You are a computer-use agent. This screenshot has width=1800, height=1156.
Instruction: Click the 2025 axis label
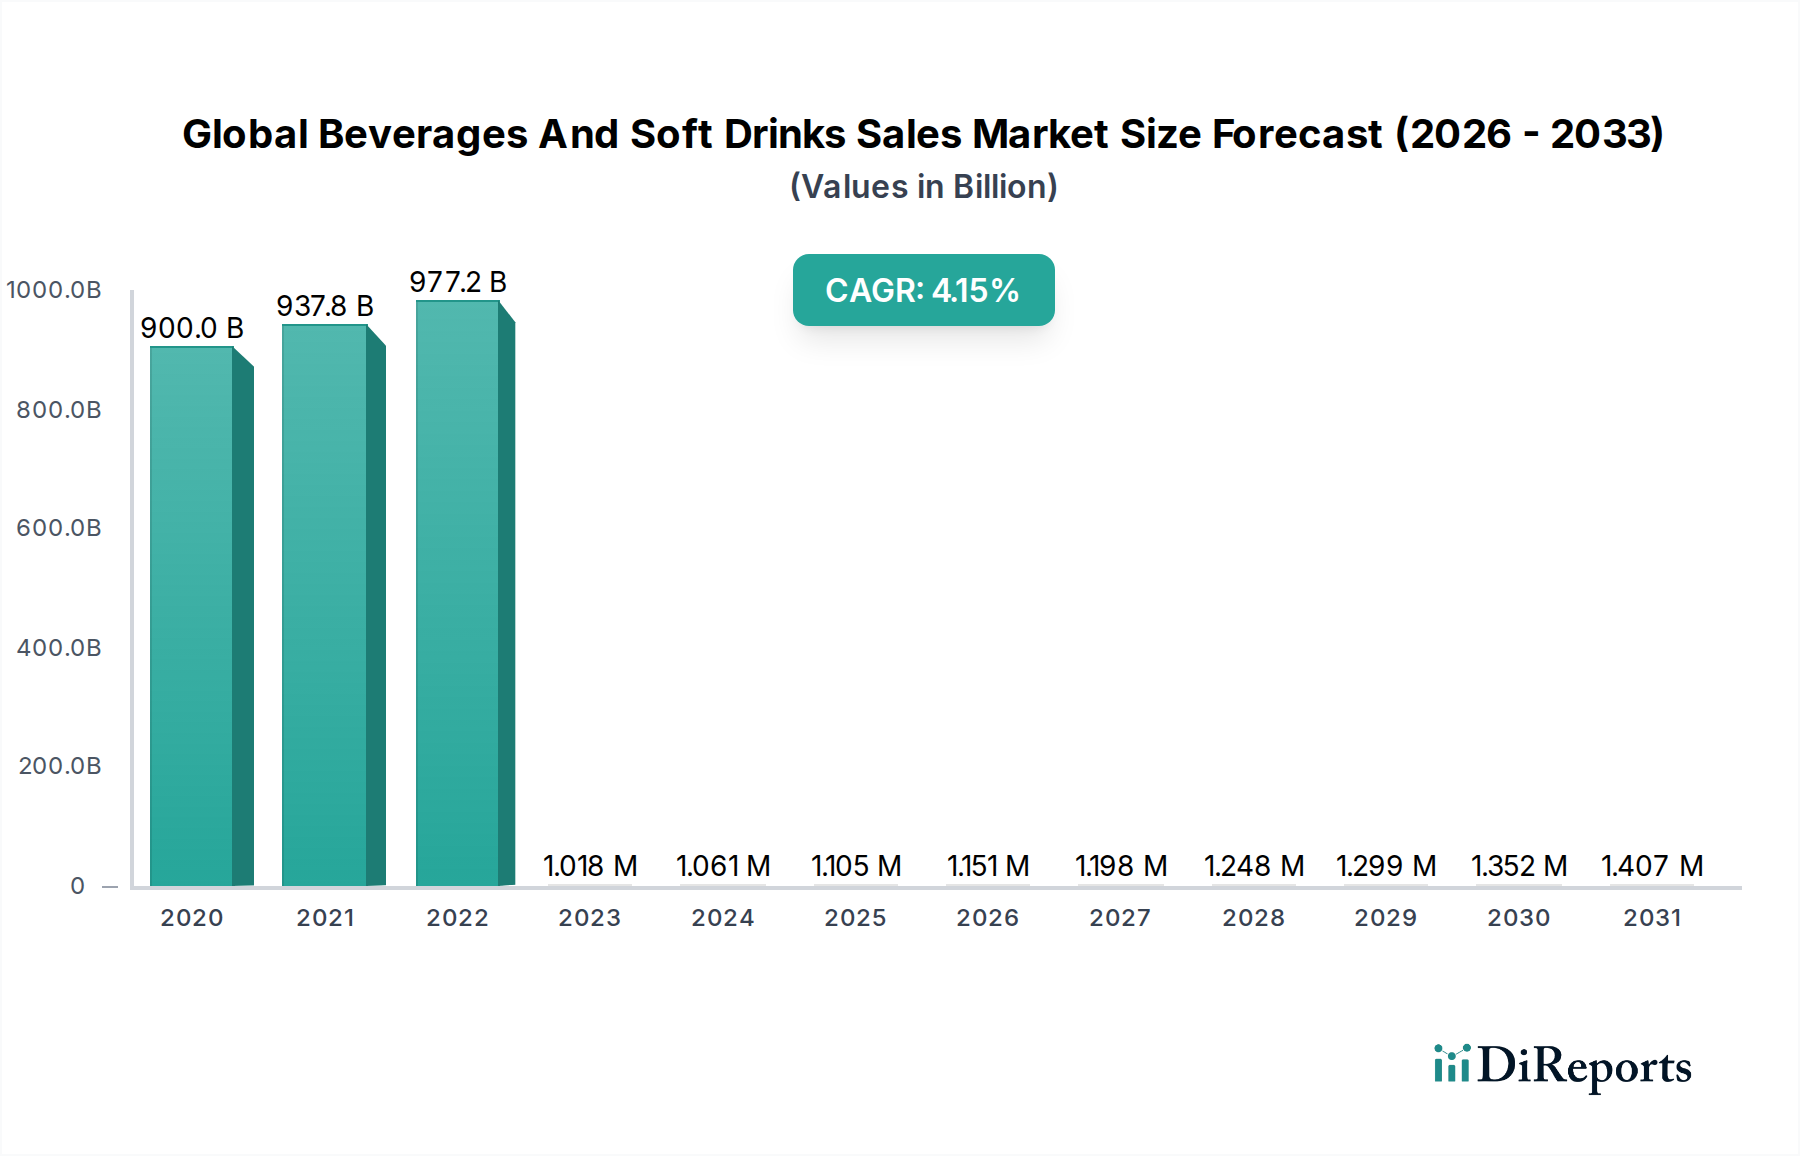point(857,918)
